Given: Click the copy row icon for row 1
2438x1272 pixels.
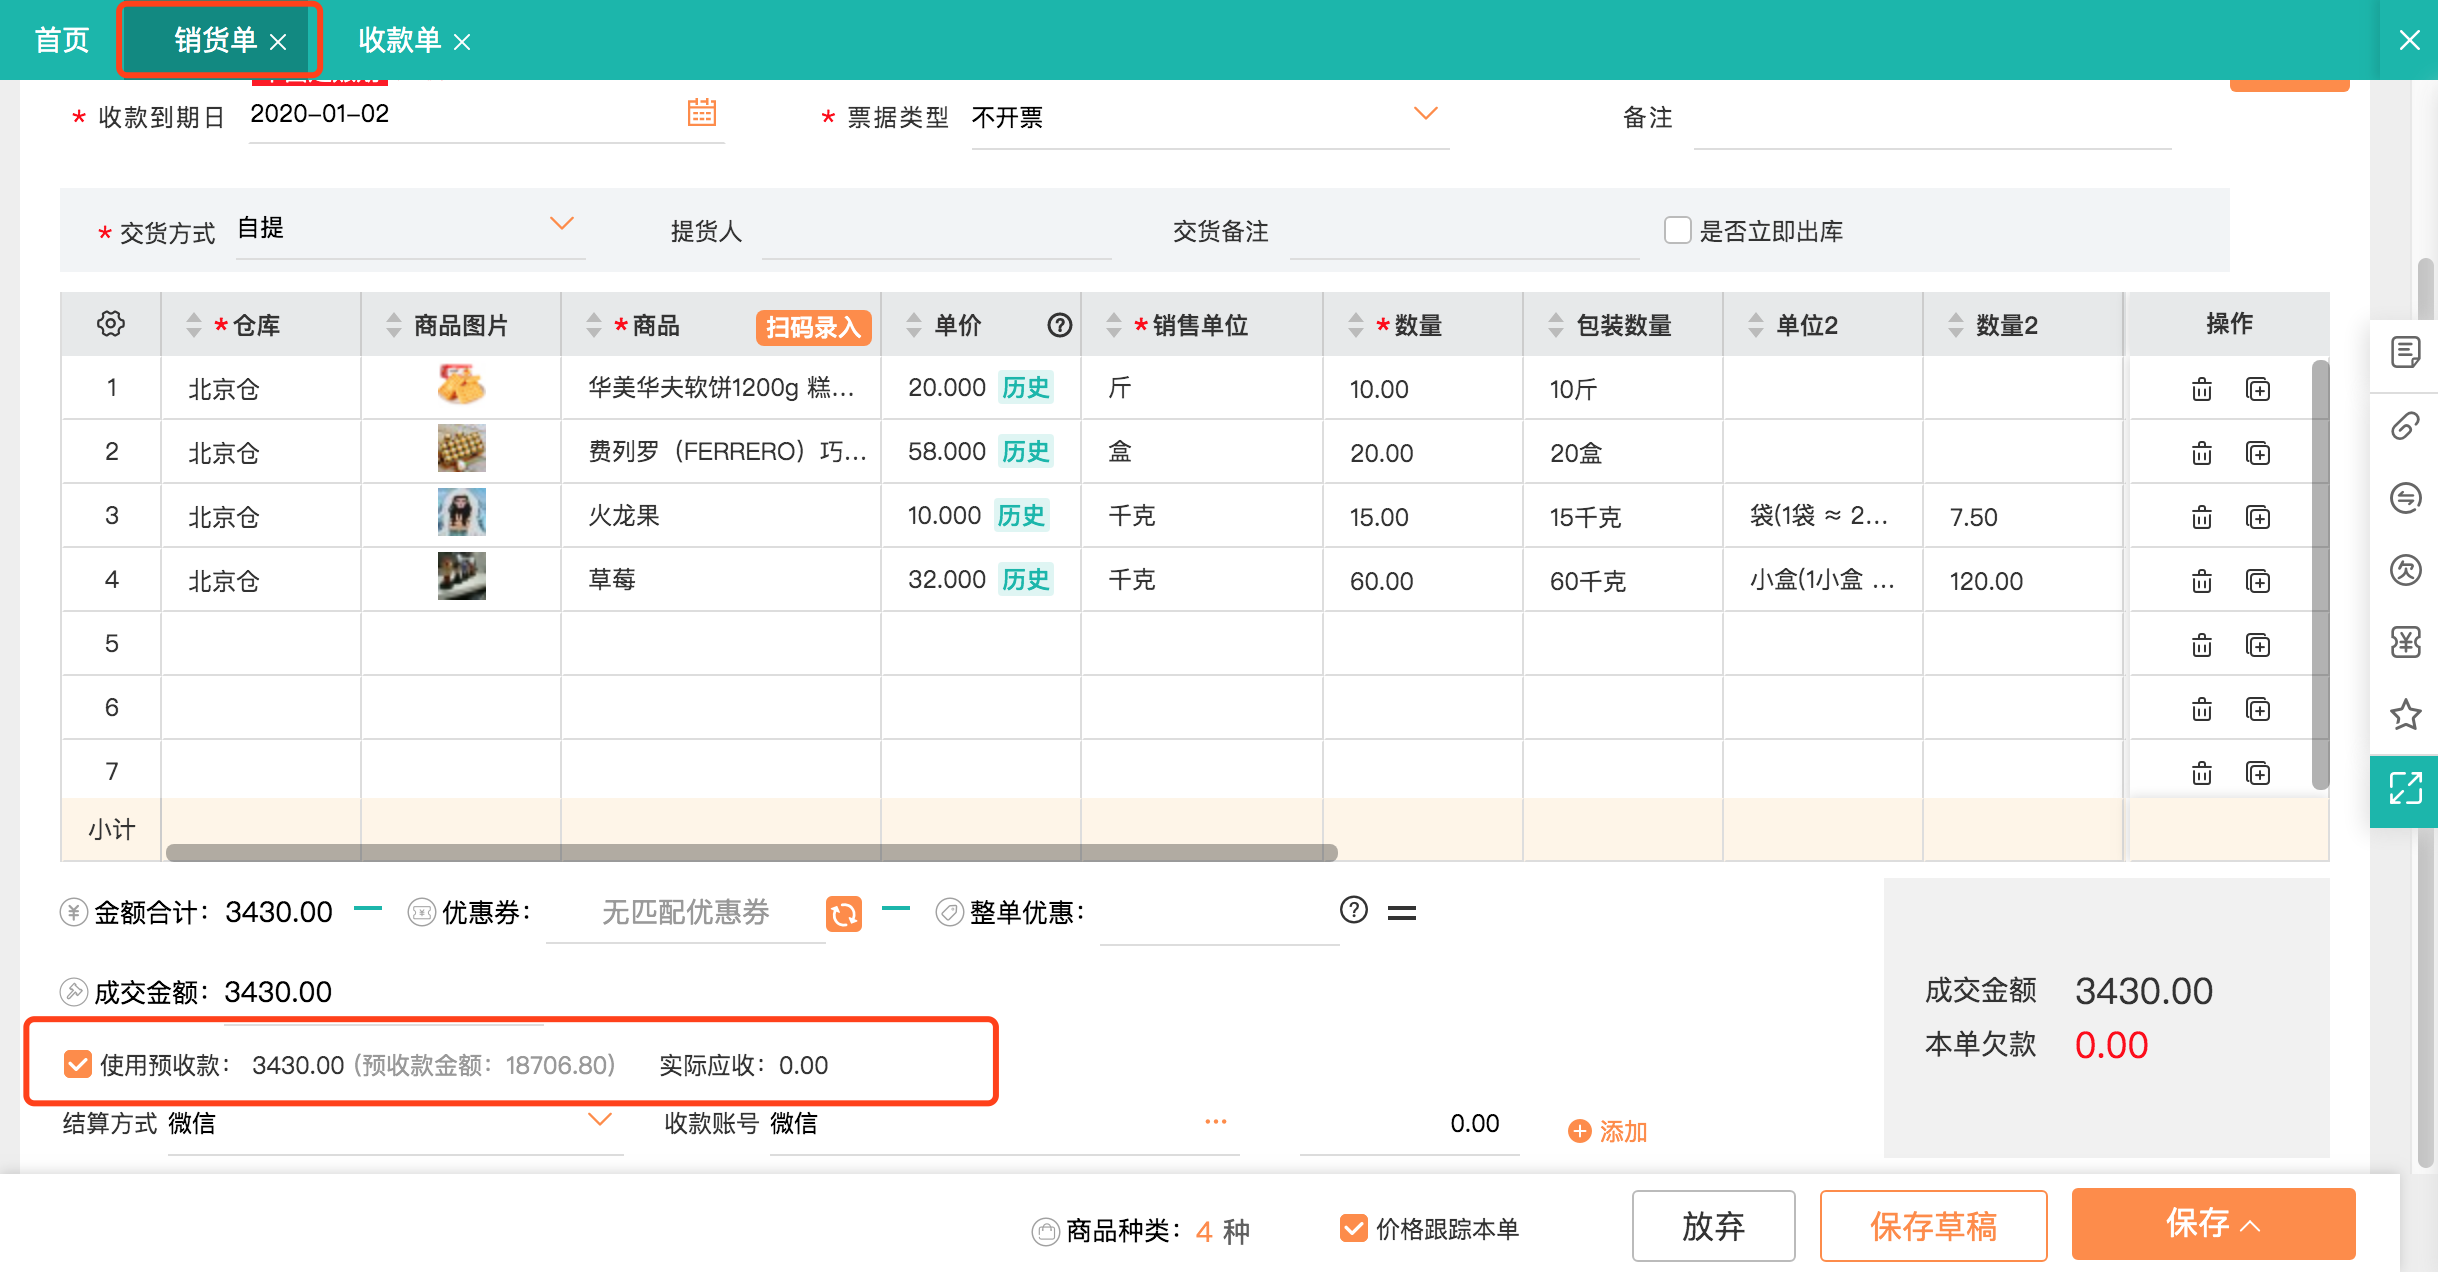Looking at the screenshot, I should click(x=2256, y=389).
